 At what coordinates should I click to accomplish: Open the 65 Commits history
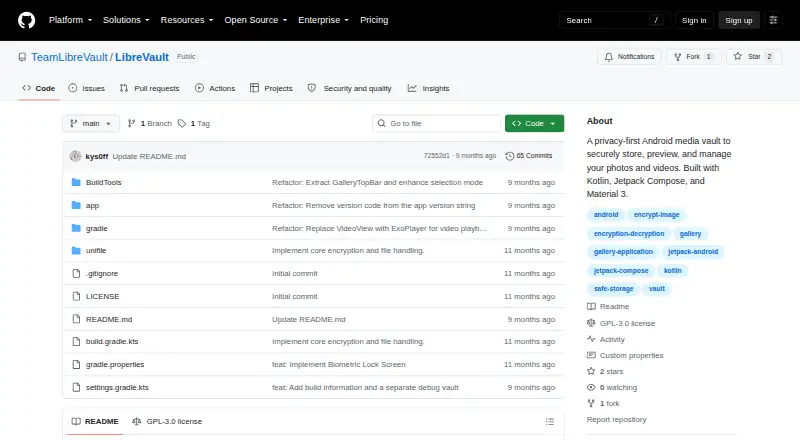[529, 156]
